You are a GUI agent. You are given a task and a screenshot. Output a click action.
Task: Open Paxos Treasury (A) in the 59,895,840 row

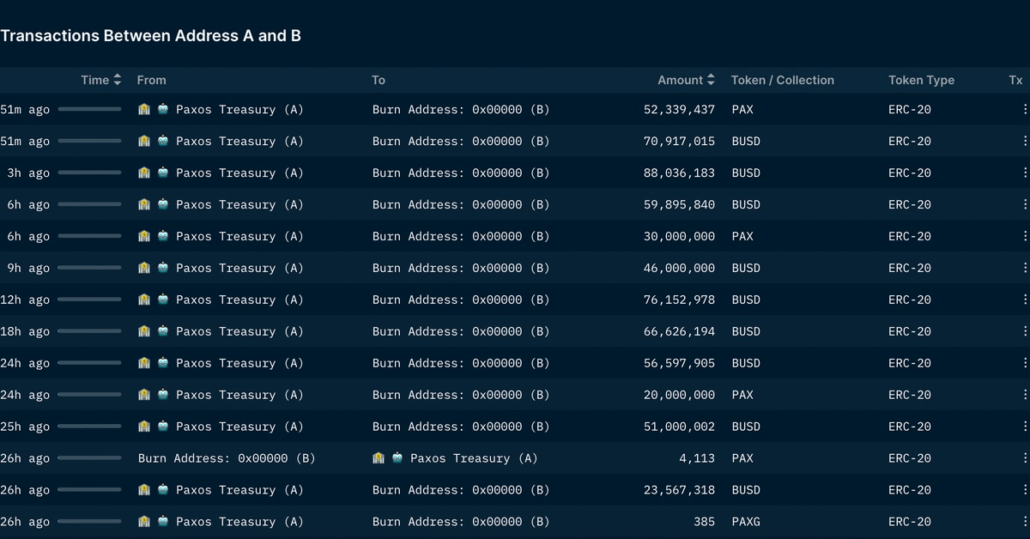coord(239,205)
